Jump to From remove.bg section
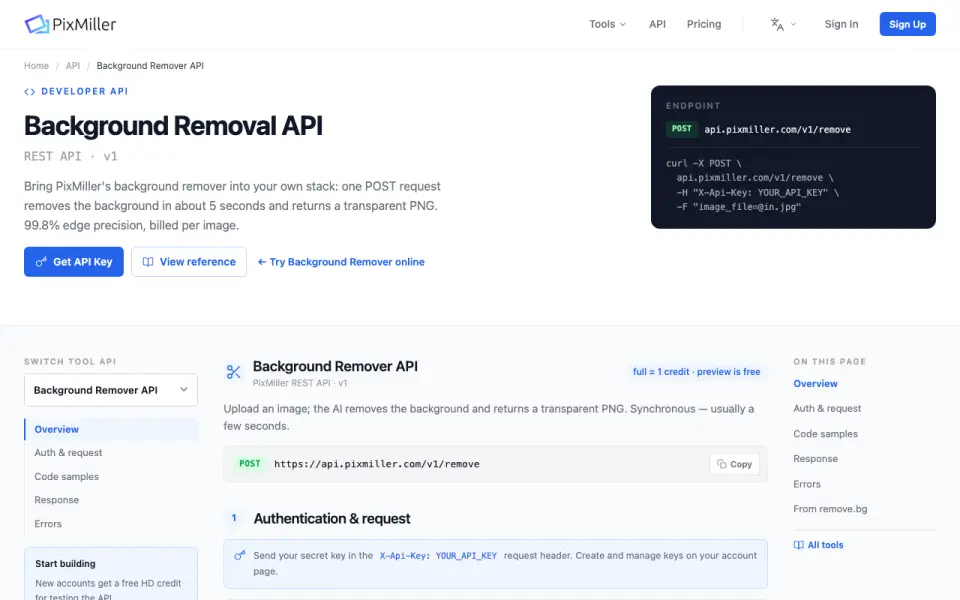The height and width of the screenshot is (600, 960). (x=830, y=509)
